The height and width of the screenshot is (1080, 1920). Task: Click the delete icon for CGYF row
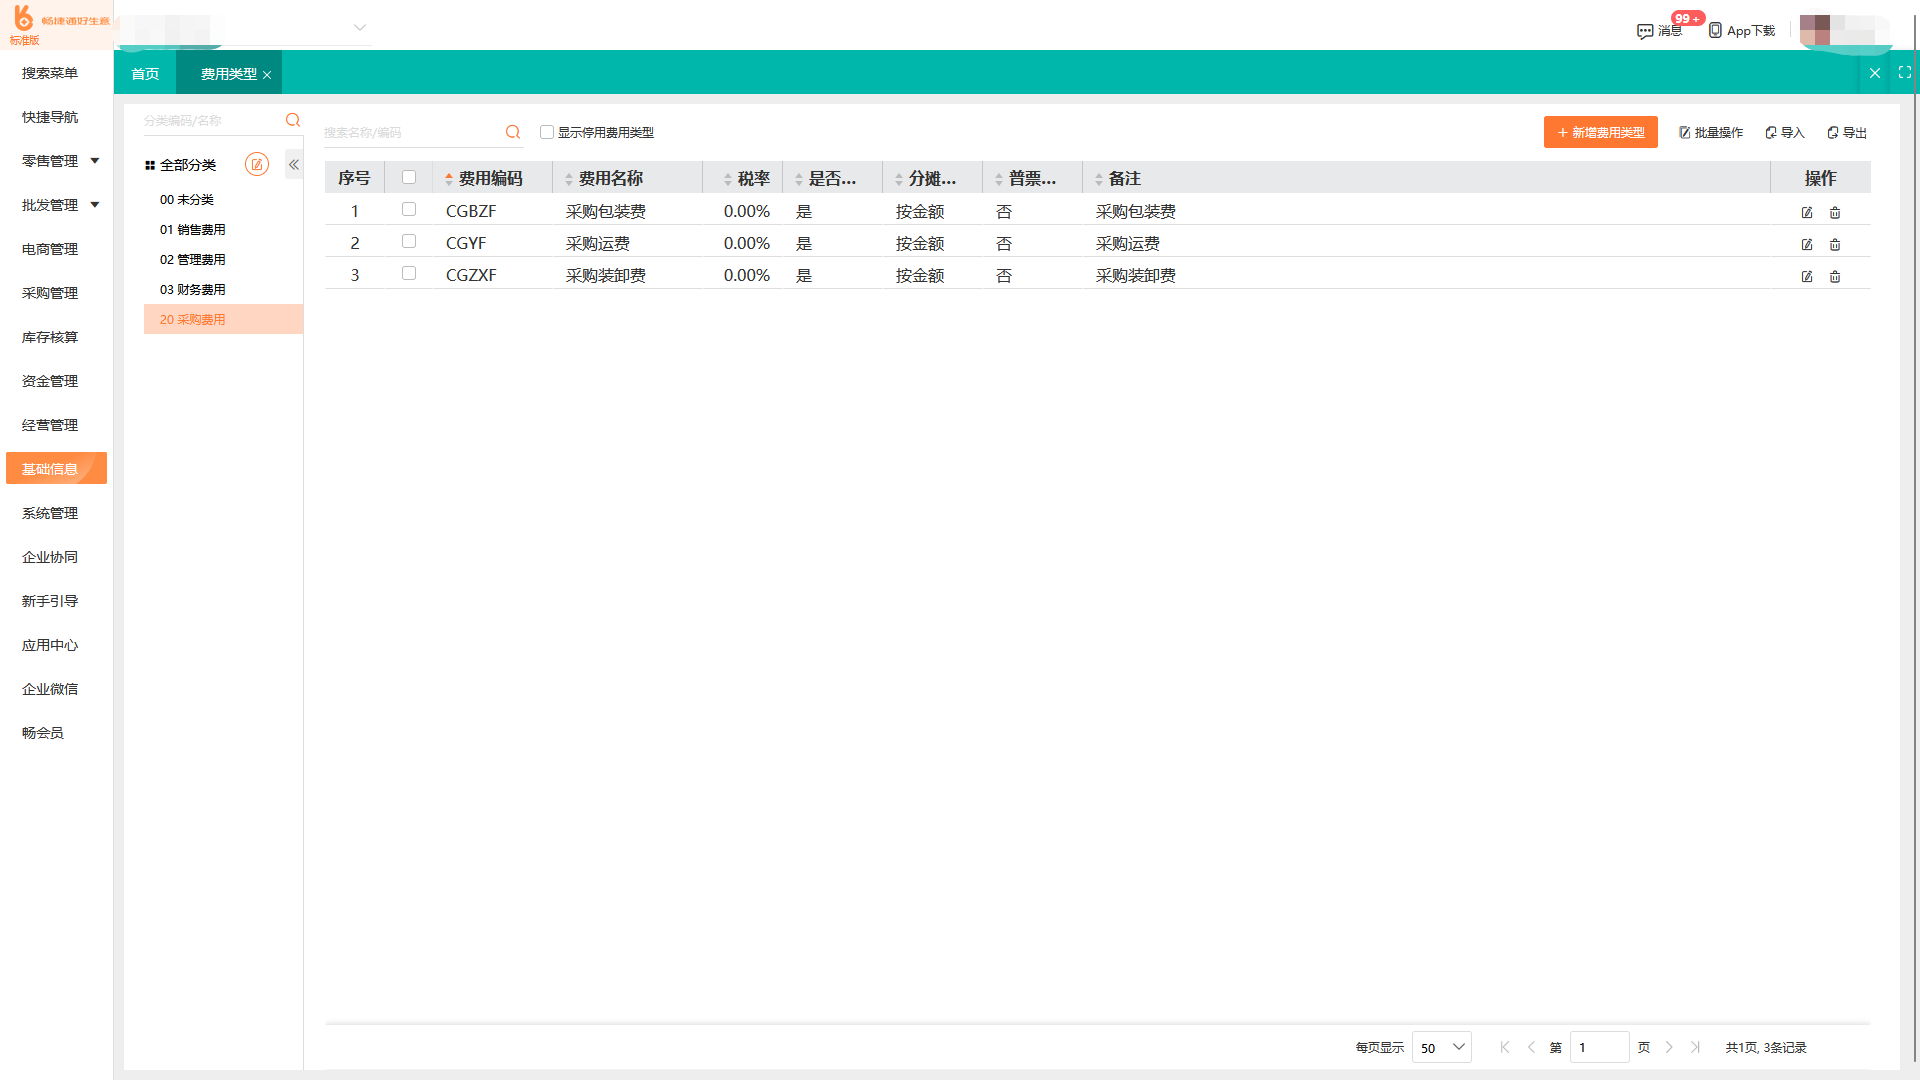click(1834, 244)
